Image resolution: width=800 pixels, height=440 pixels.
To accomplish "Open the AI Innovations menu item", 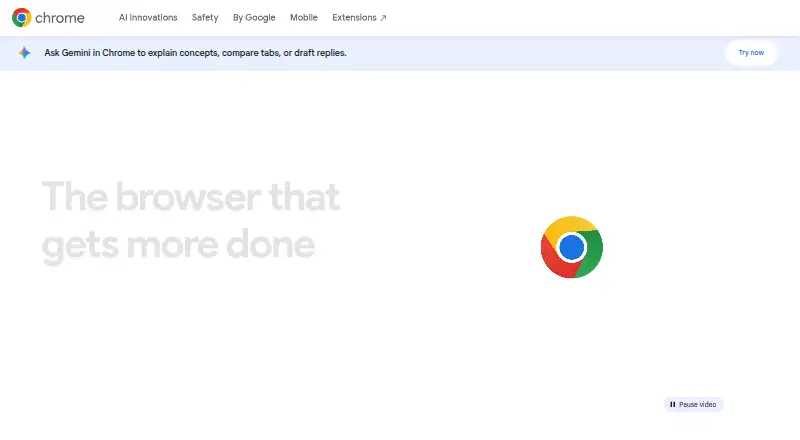I will coord(148,18).
